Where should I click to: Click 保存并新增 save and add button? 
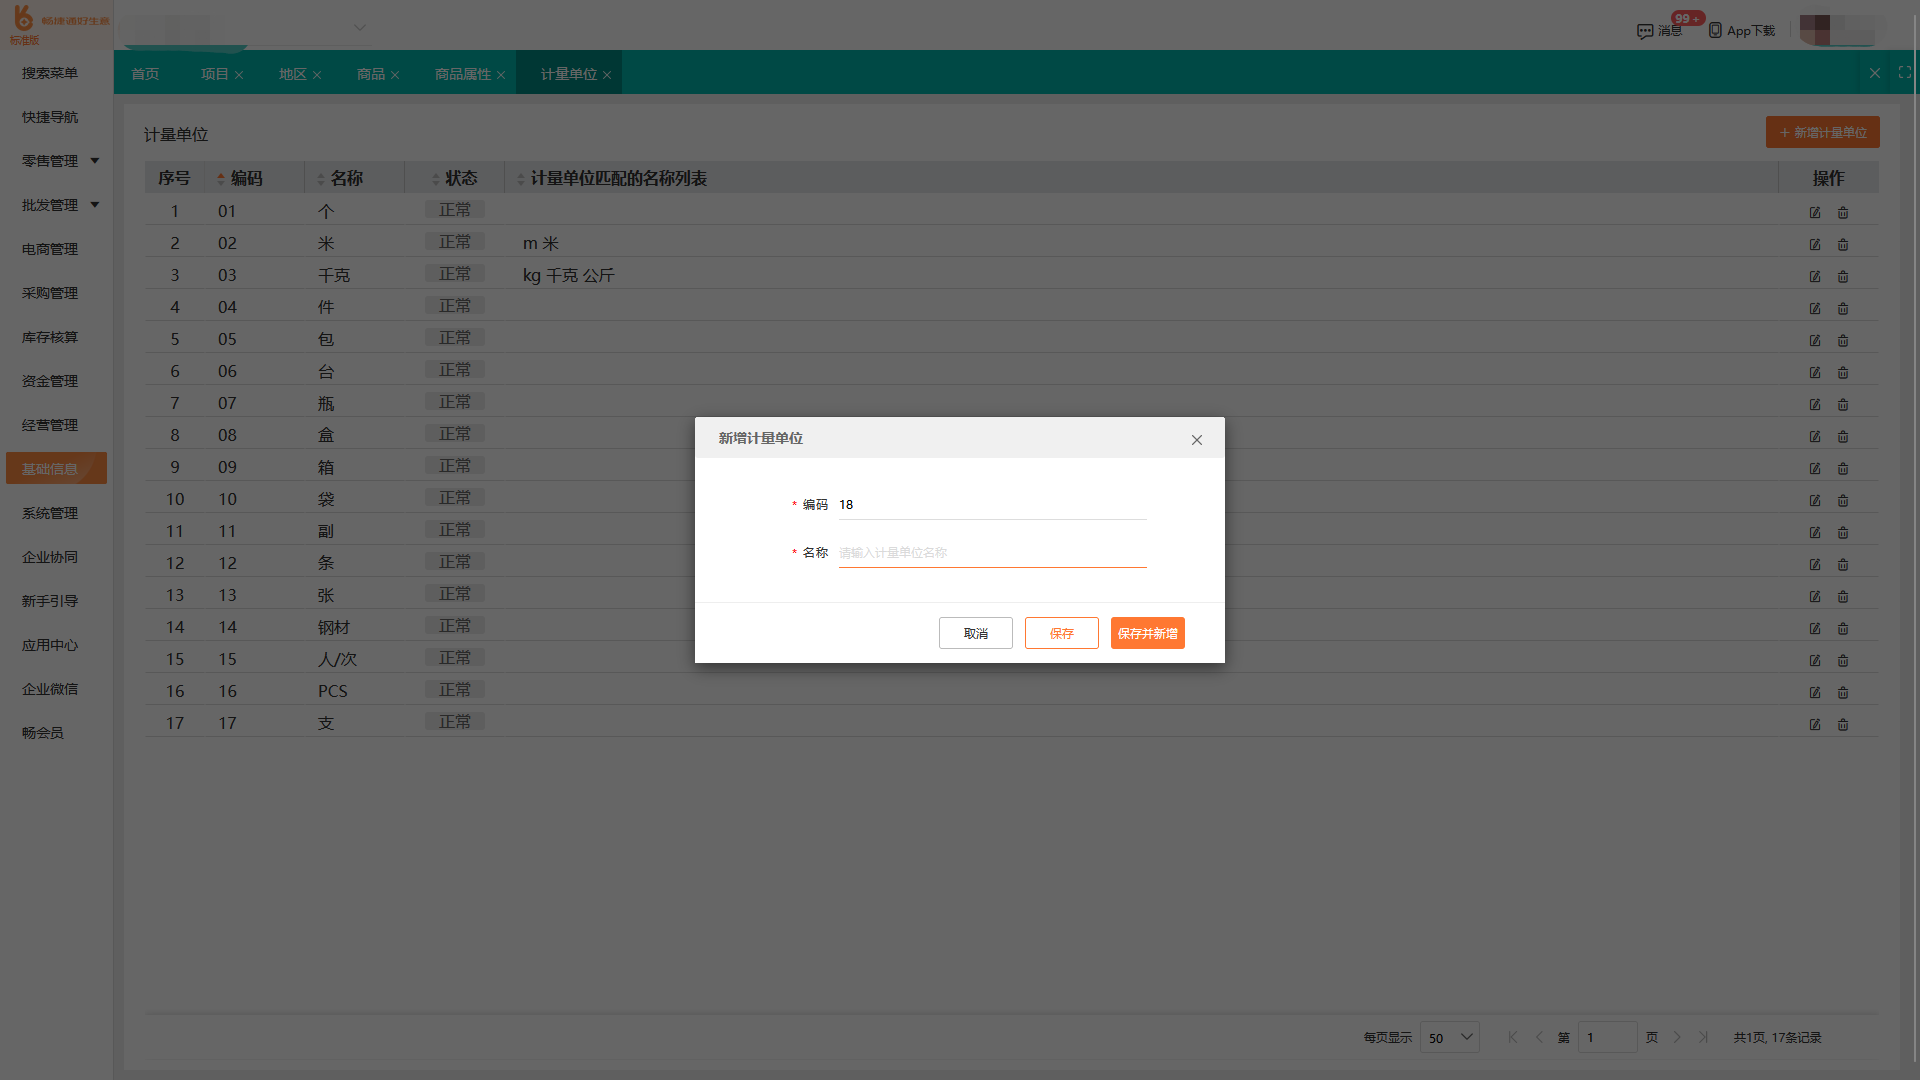tap(1146, 633)
